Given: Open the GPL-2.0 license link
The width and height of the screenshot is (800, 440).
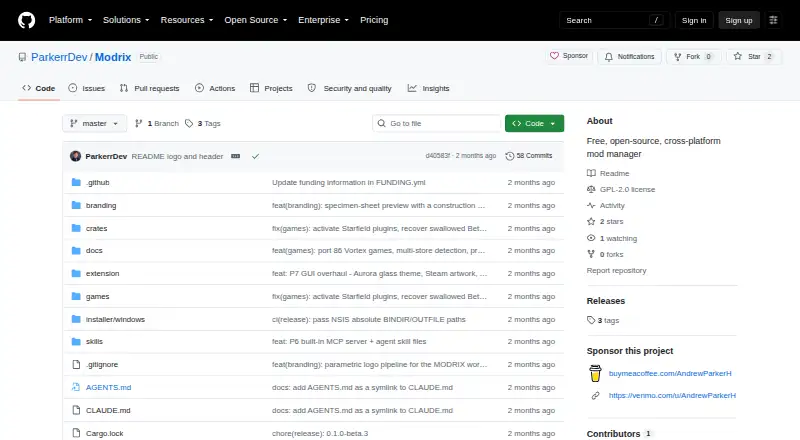Looking at the screenshot, I should [621, 189].
